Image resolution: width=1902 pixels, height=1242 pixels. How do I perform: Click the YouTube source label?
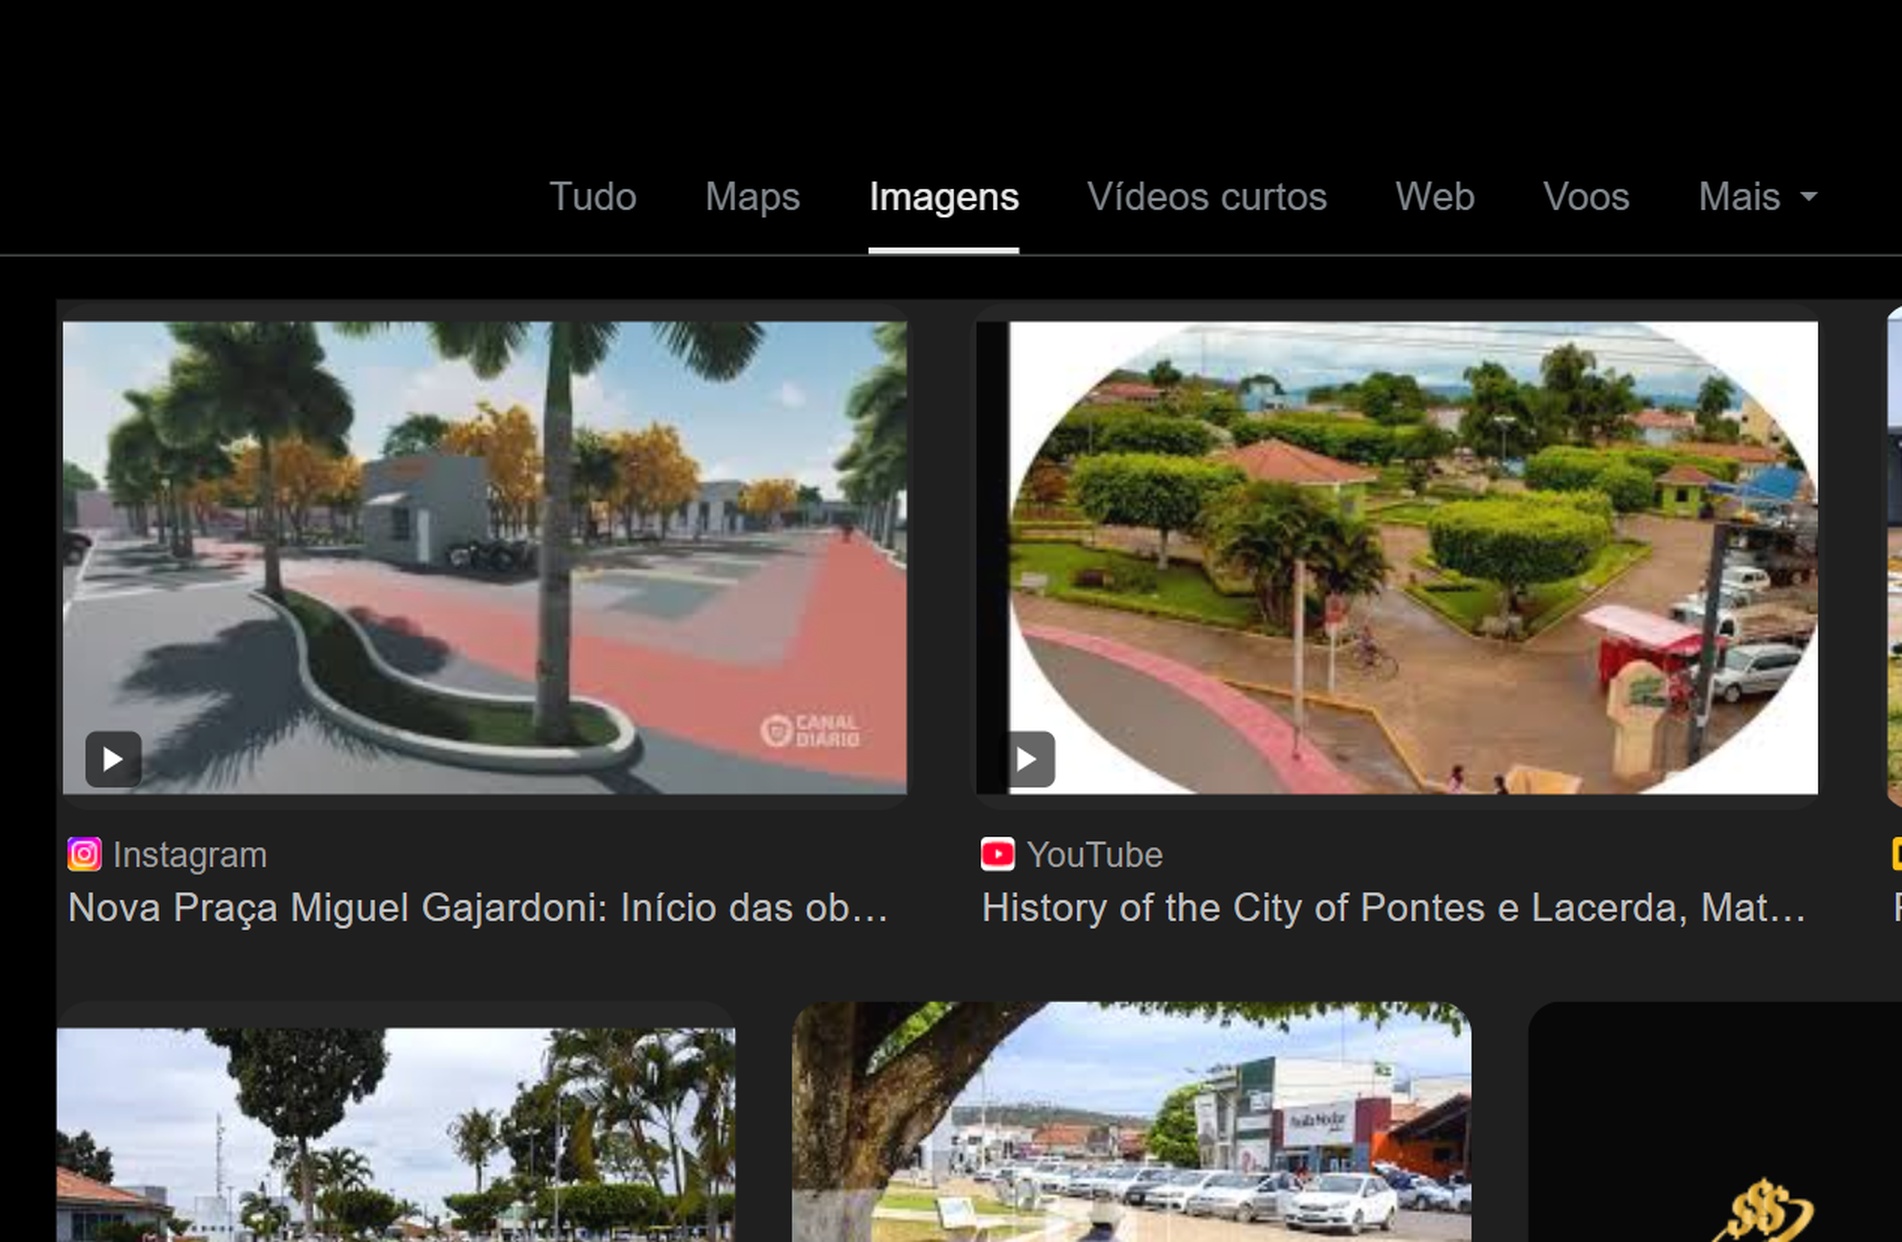(x=1094, y=855)
